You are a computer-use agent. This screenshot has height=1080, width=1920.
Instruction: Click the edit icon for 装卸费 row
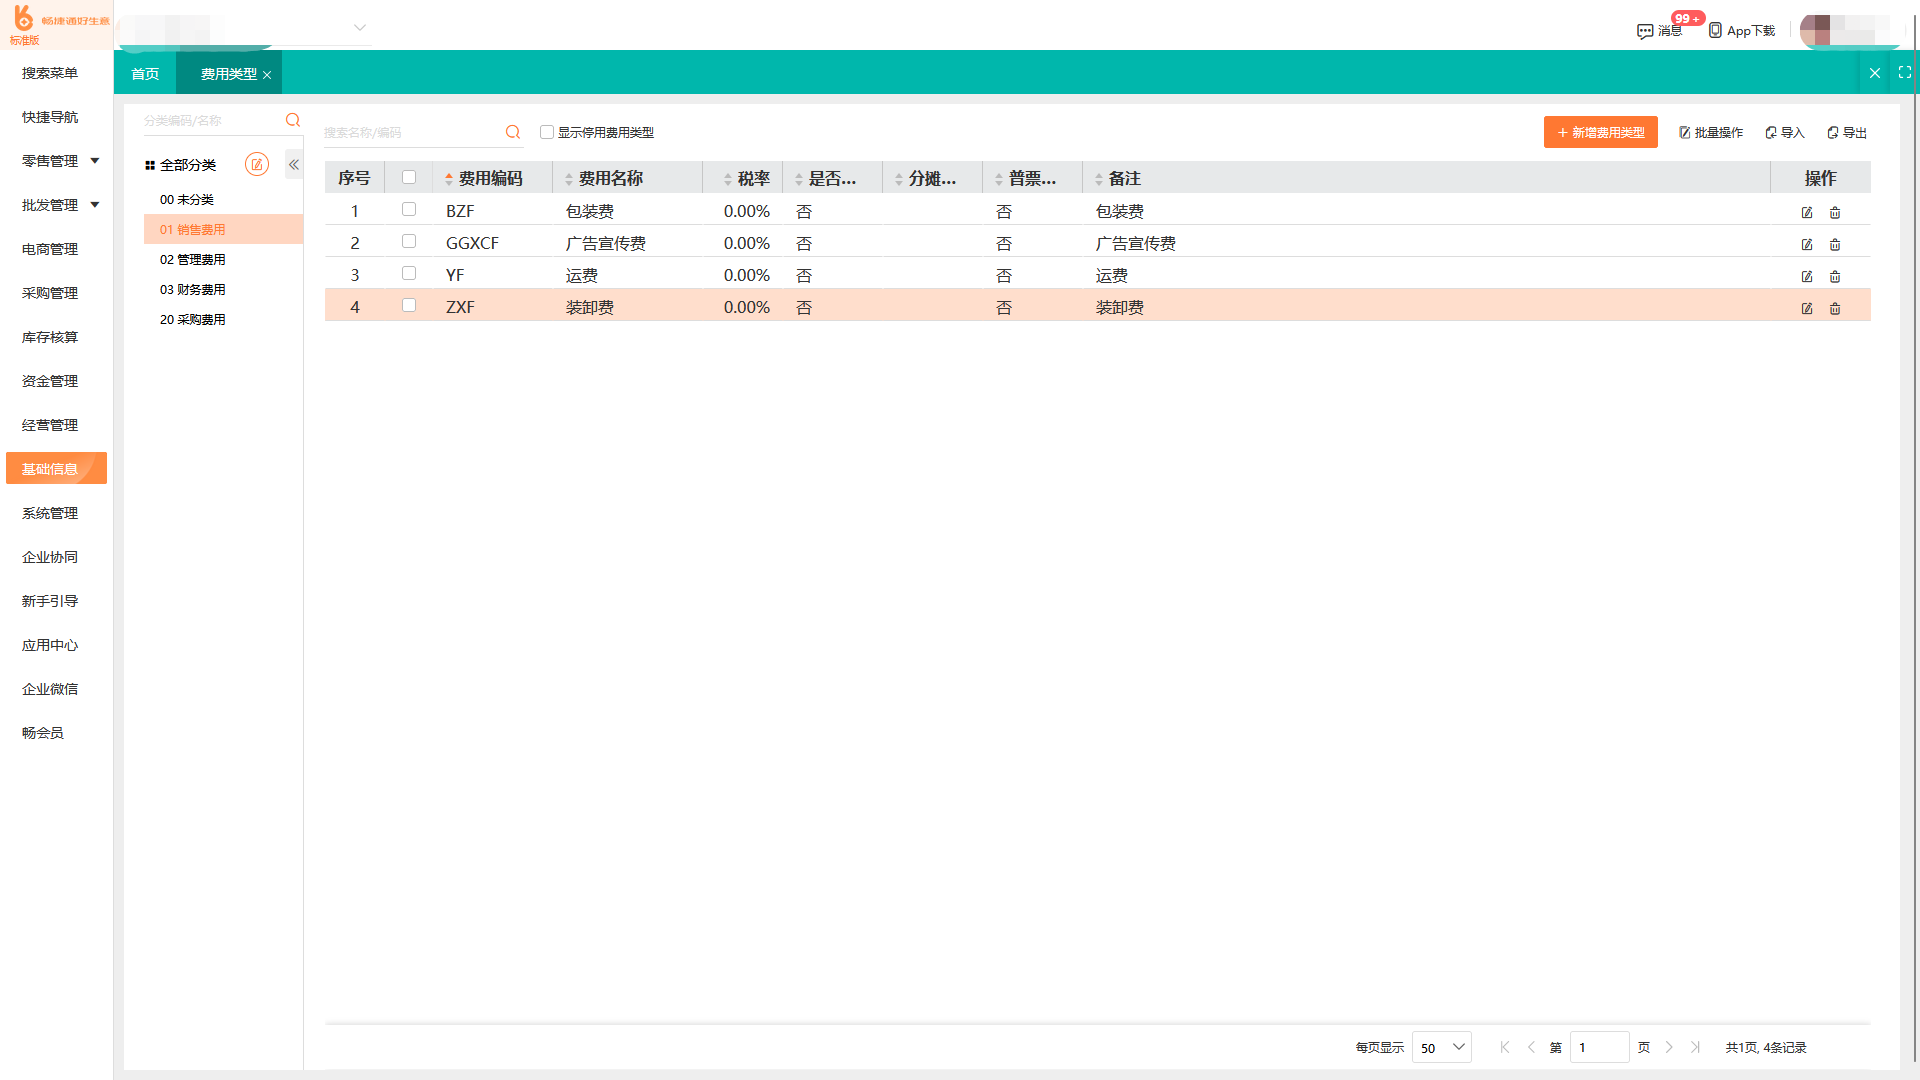point(1807,306)
